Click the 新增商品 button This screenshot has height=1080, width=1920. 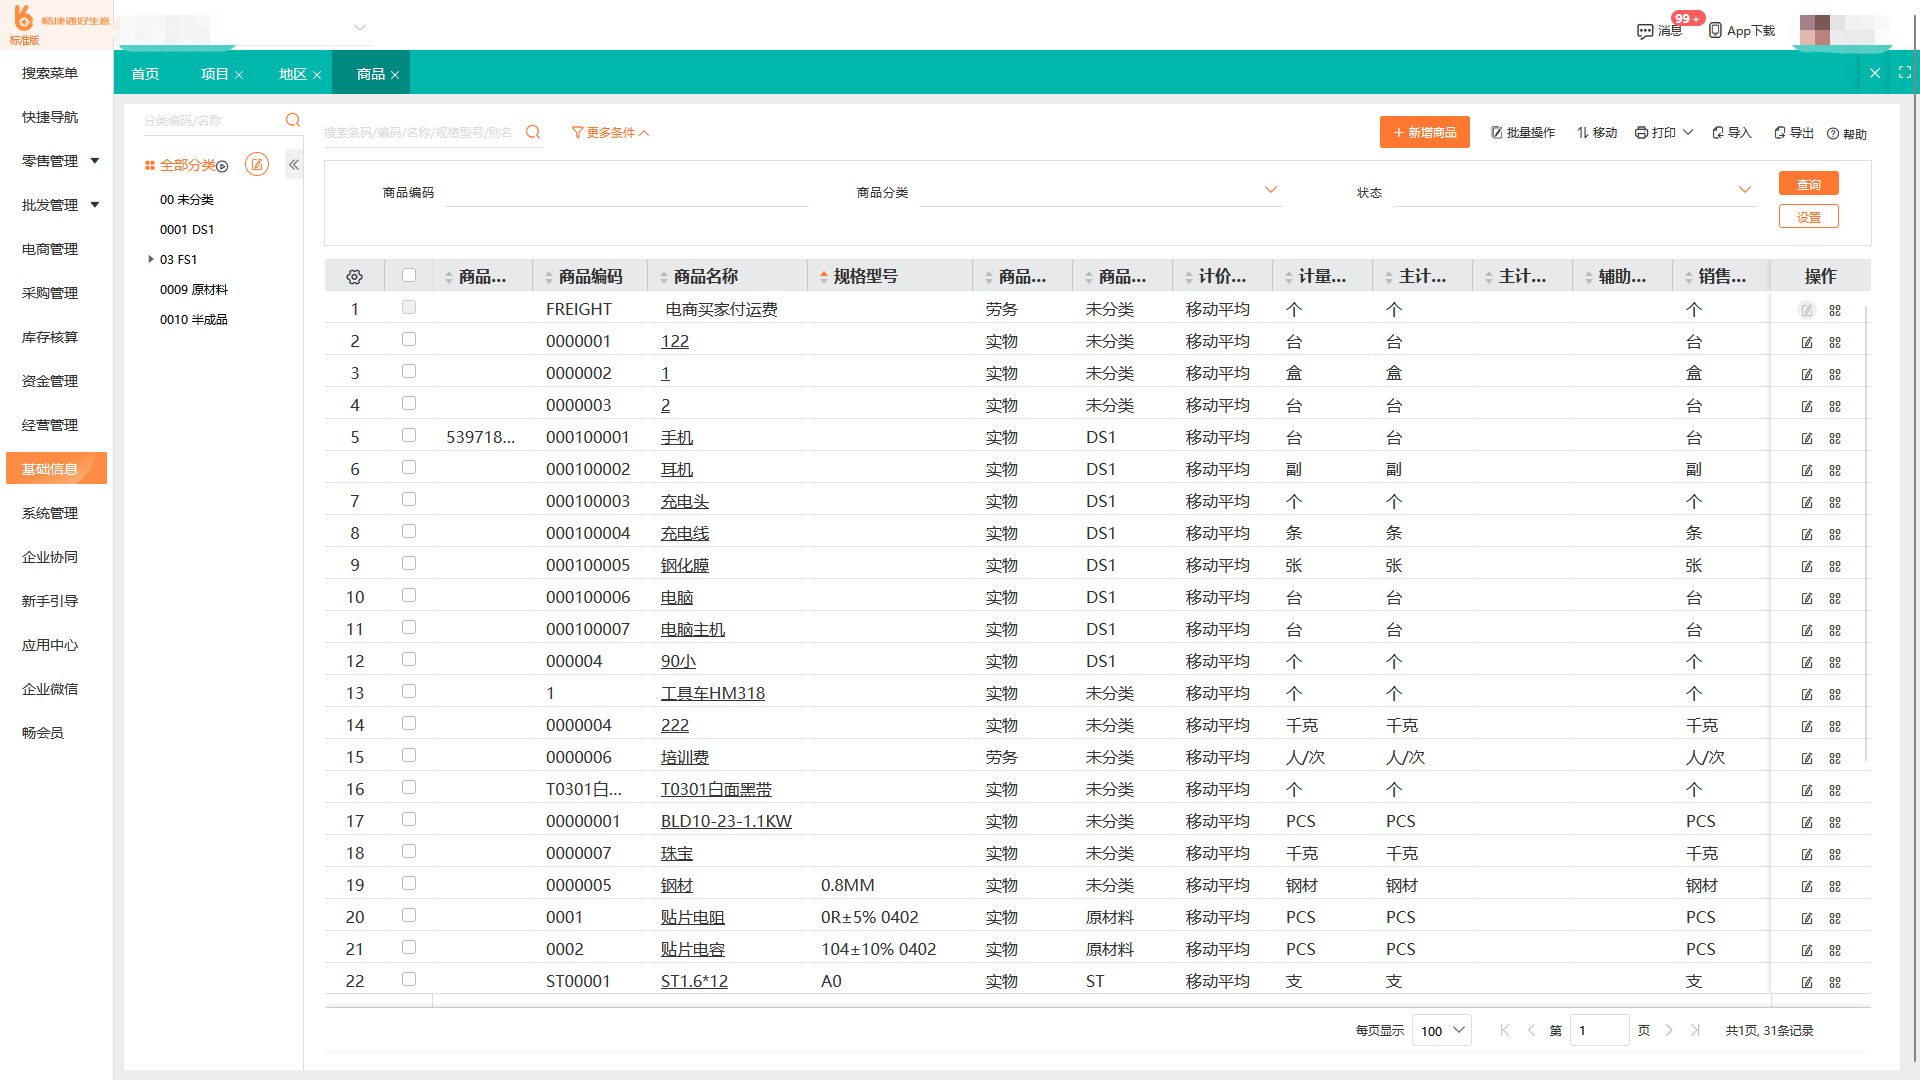tap(1424, 131)
